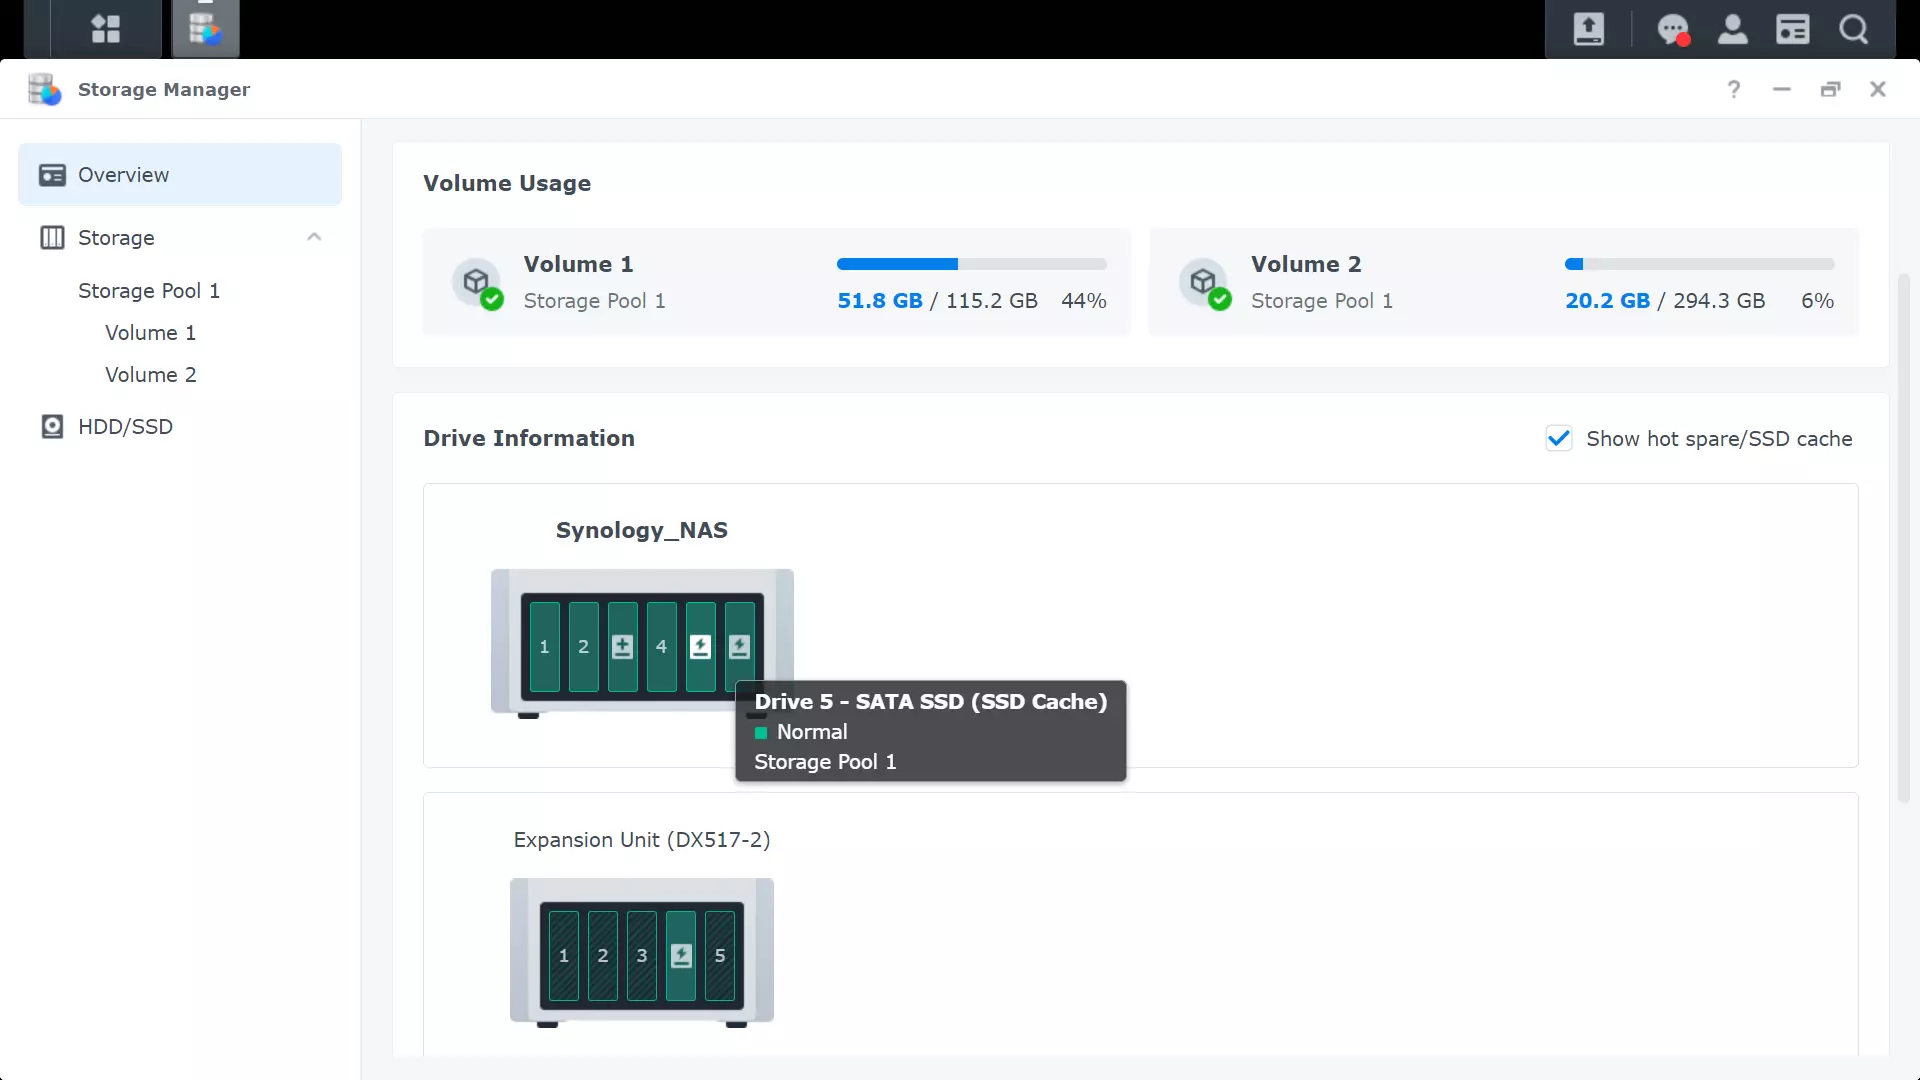Click the HDD/SSD icon in sidebar
This screenshot has width=1920, height=1080.
click(51, 426)
